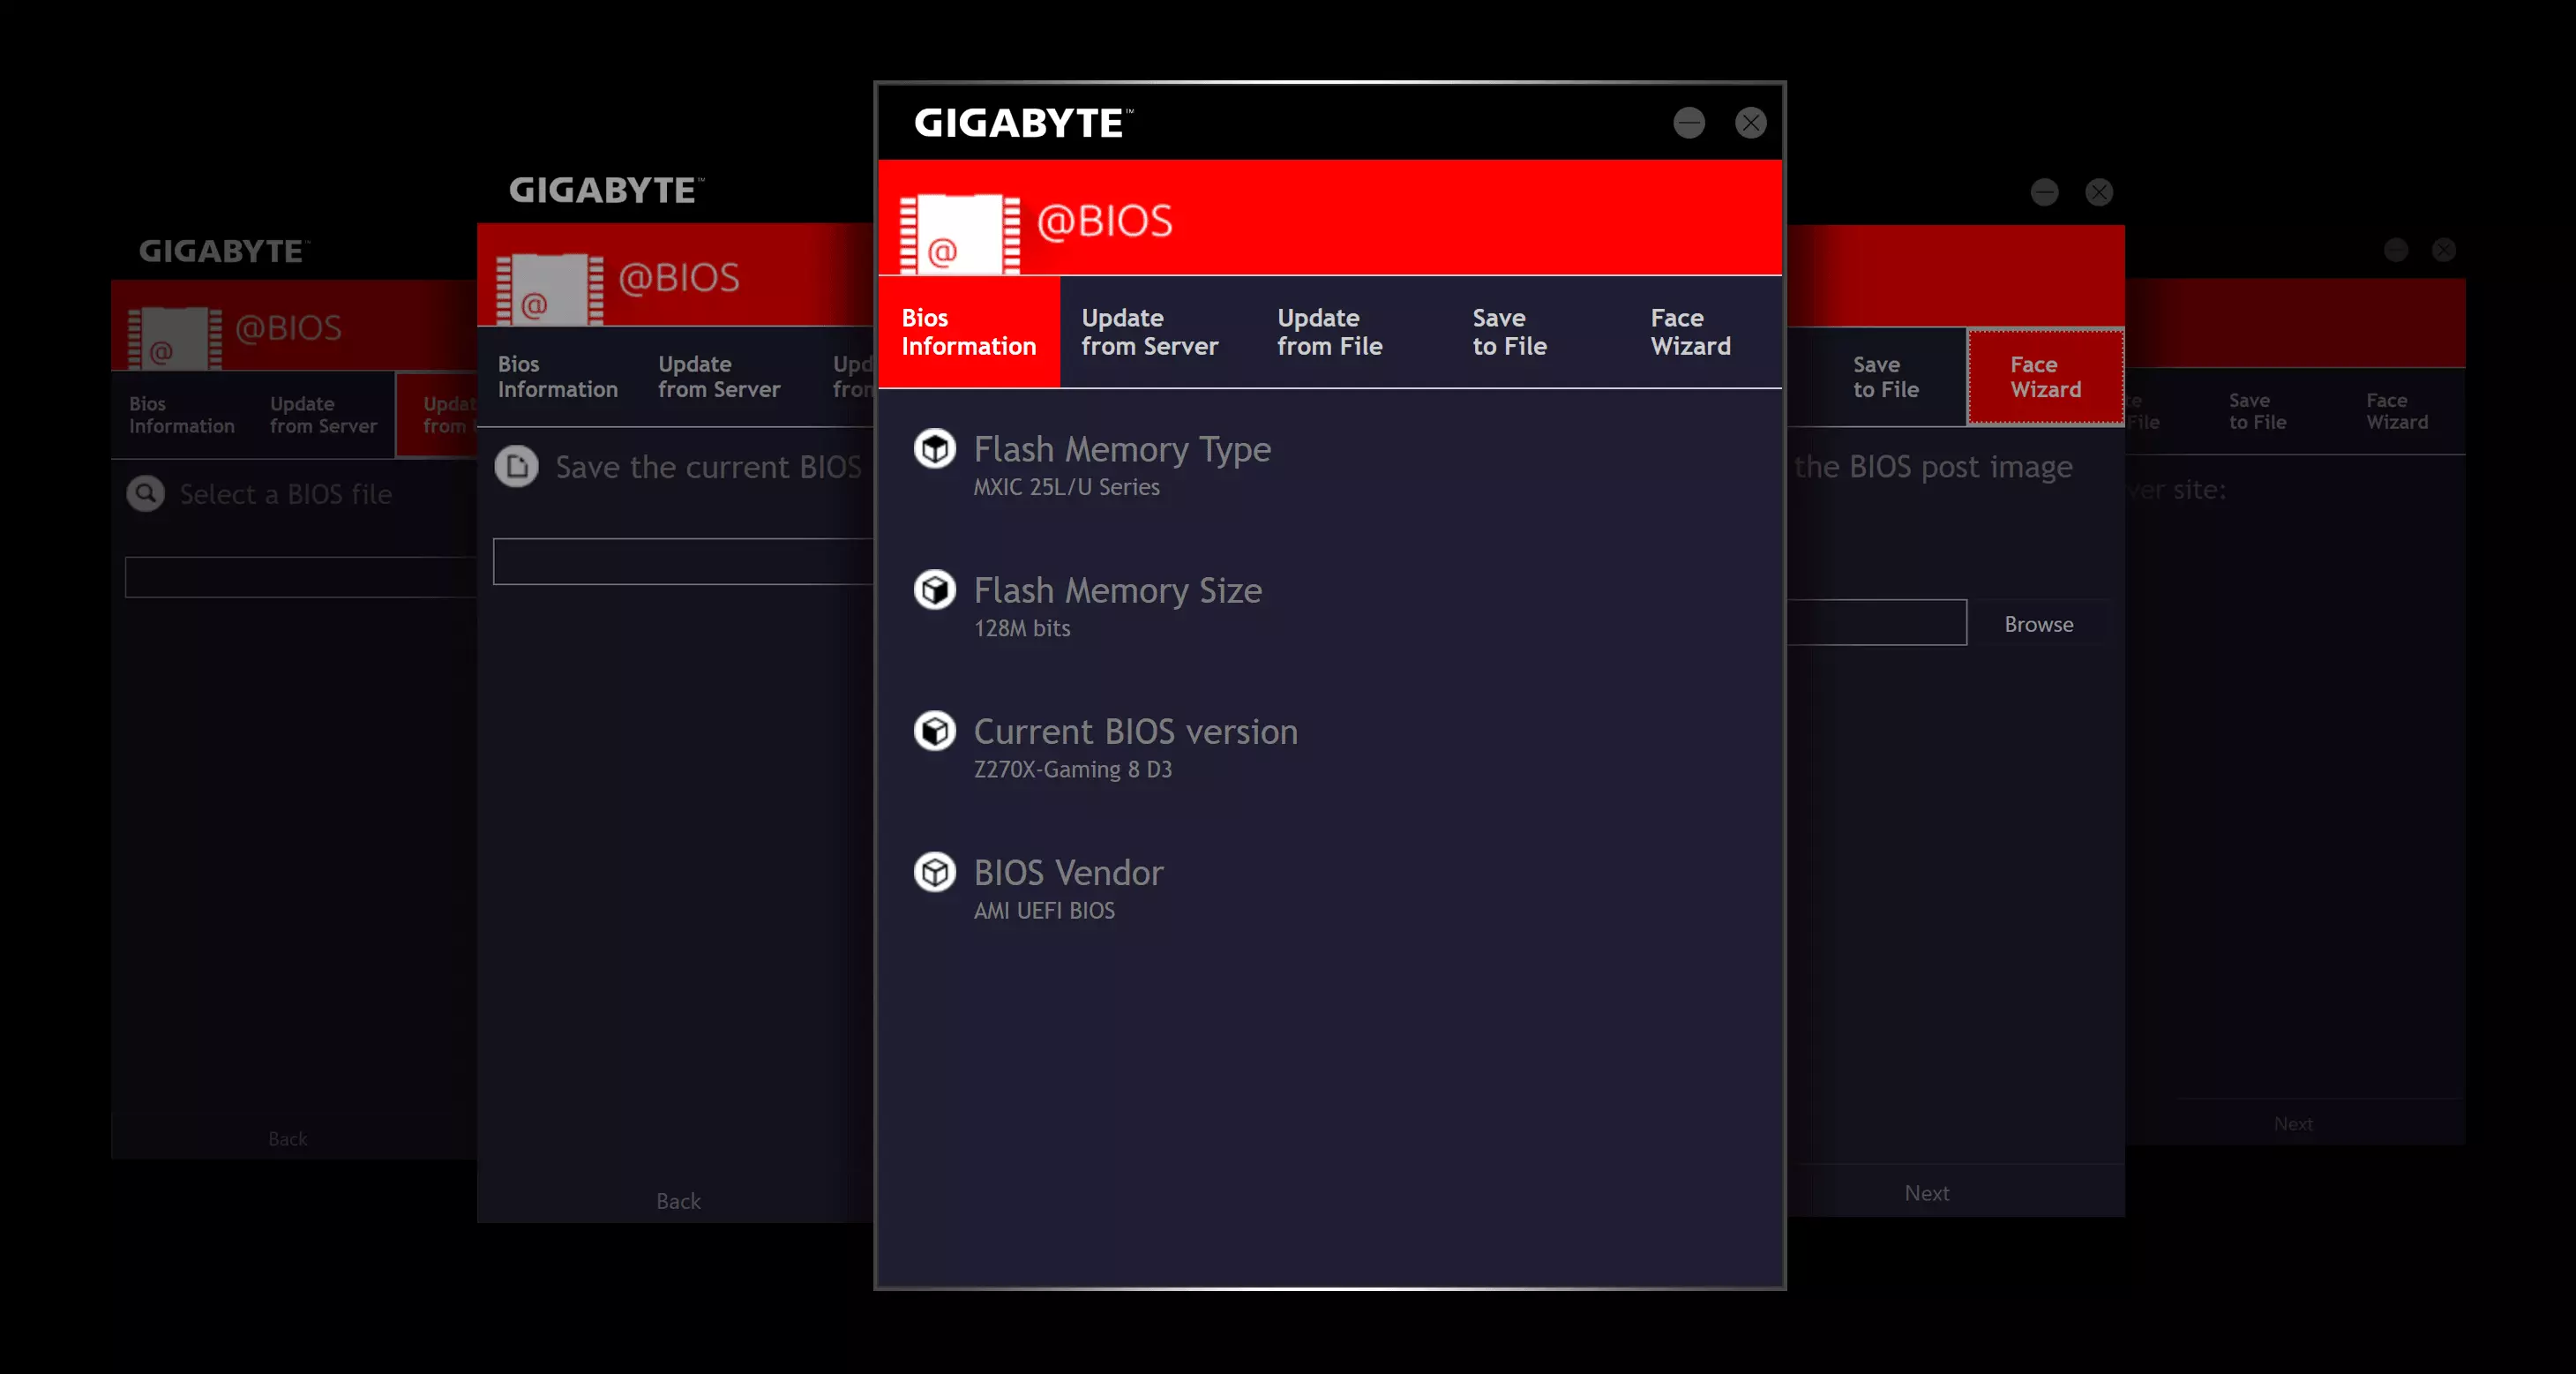Select the Update from Server tab icon
This screenshot has height=1374, width=2576.
click(x=1150, y=331)
